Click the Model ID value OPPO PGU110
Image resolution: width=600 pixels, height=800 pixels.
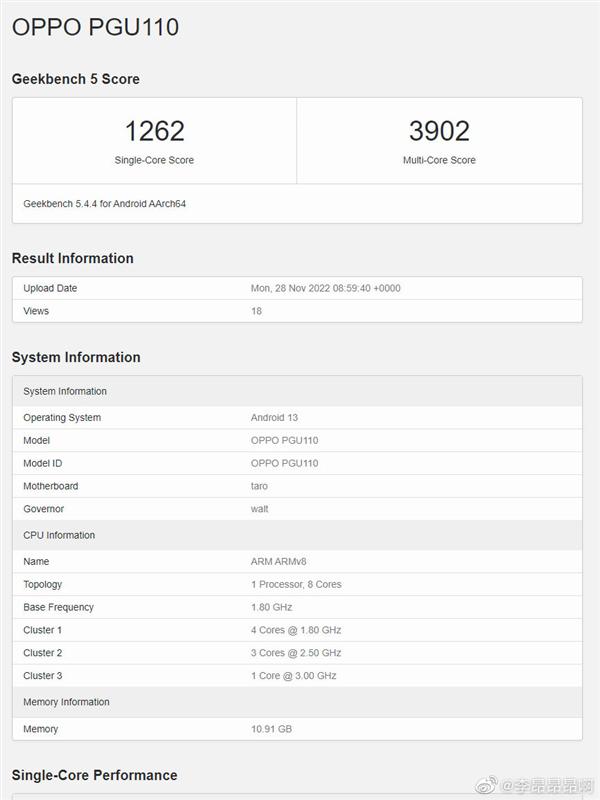284,463
